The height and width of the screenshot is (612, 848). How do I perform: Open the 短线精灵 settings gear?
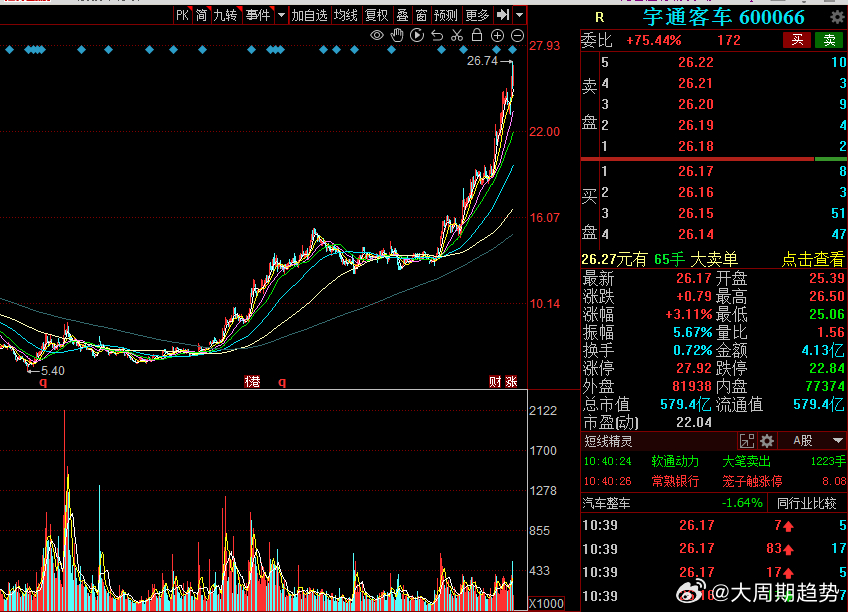click(767, 441)
